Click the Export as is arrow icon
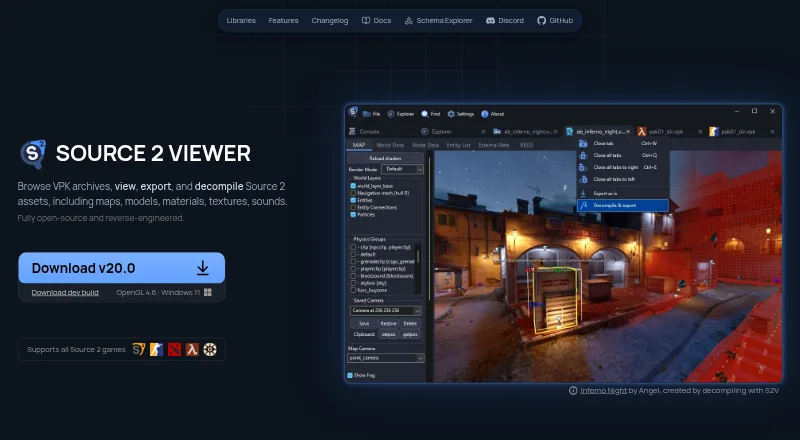 pos(583,193)
